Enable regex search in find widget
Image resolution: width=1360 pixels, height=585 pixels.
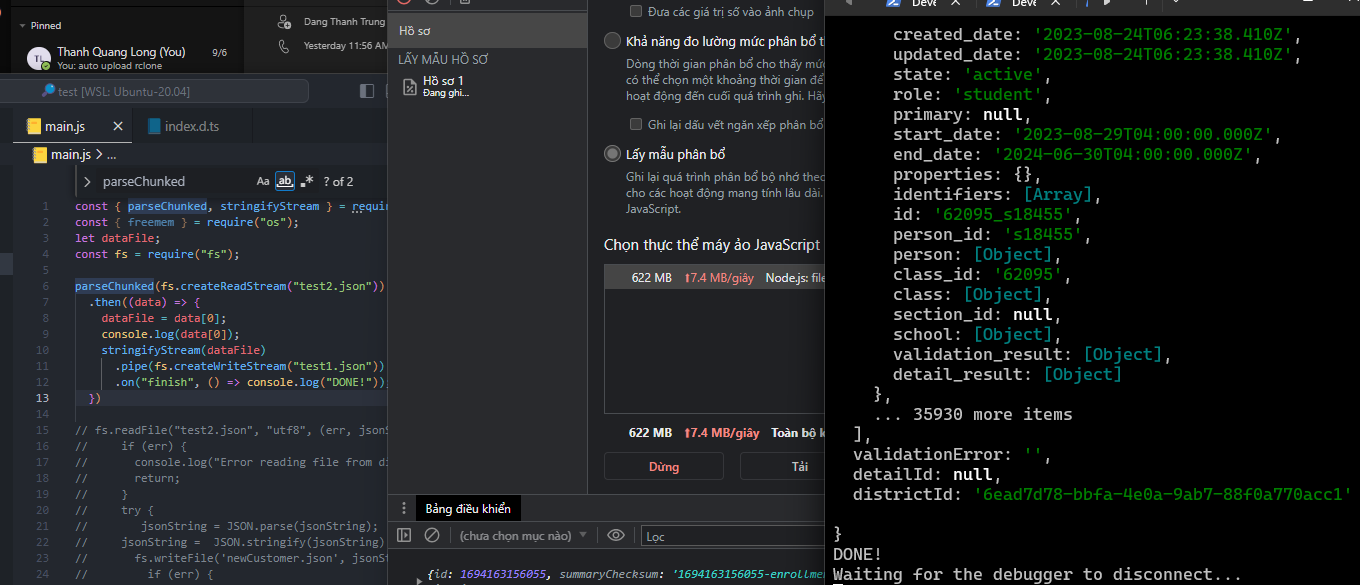307,181
